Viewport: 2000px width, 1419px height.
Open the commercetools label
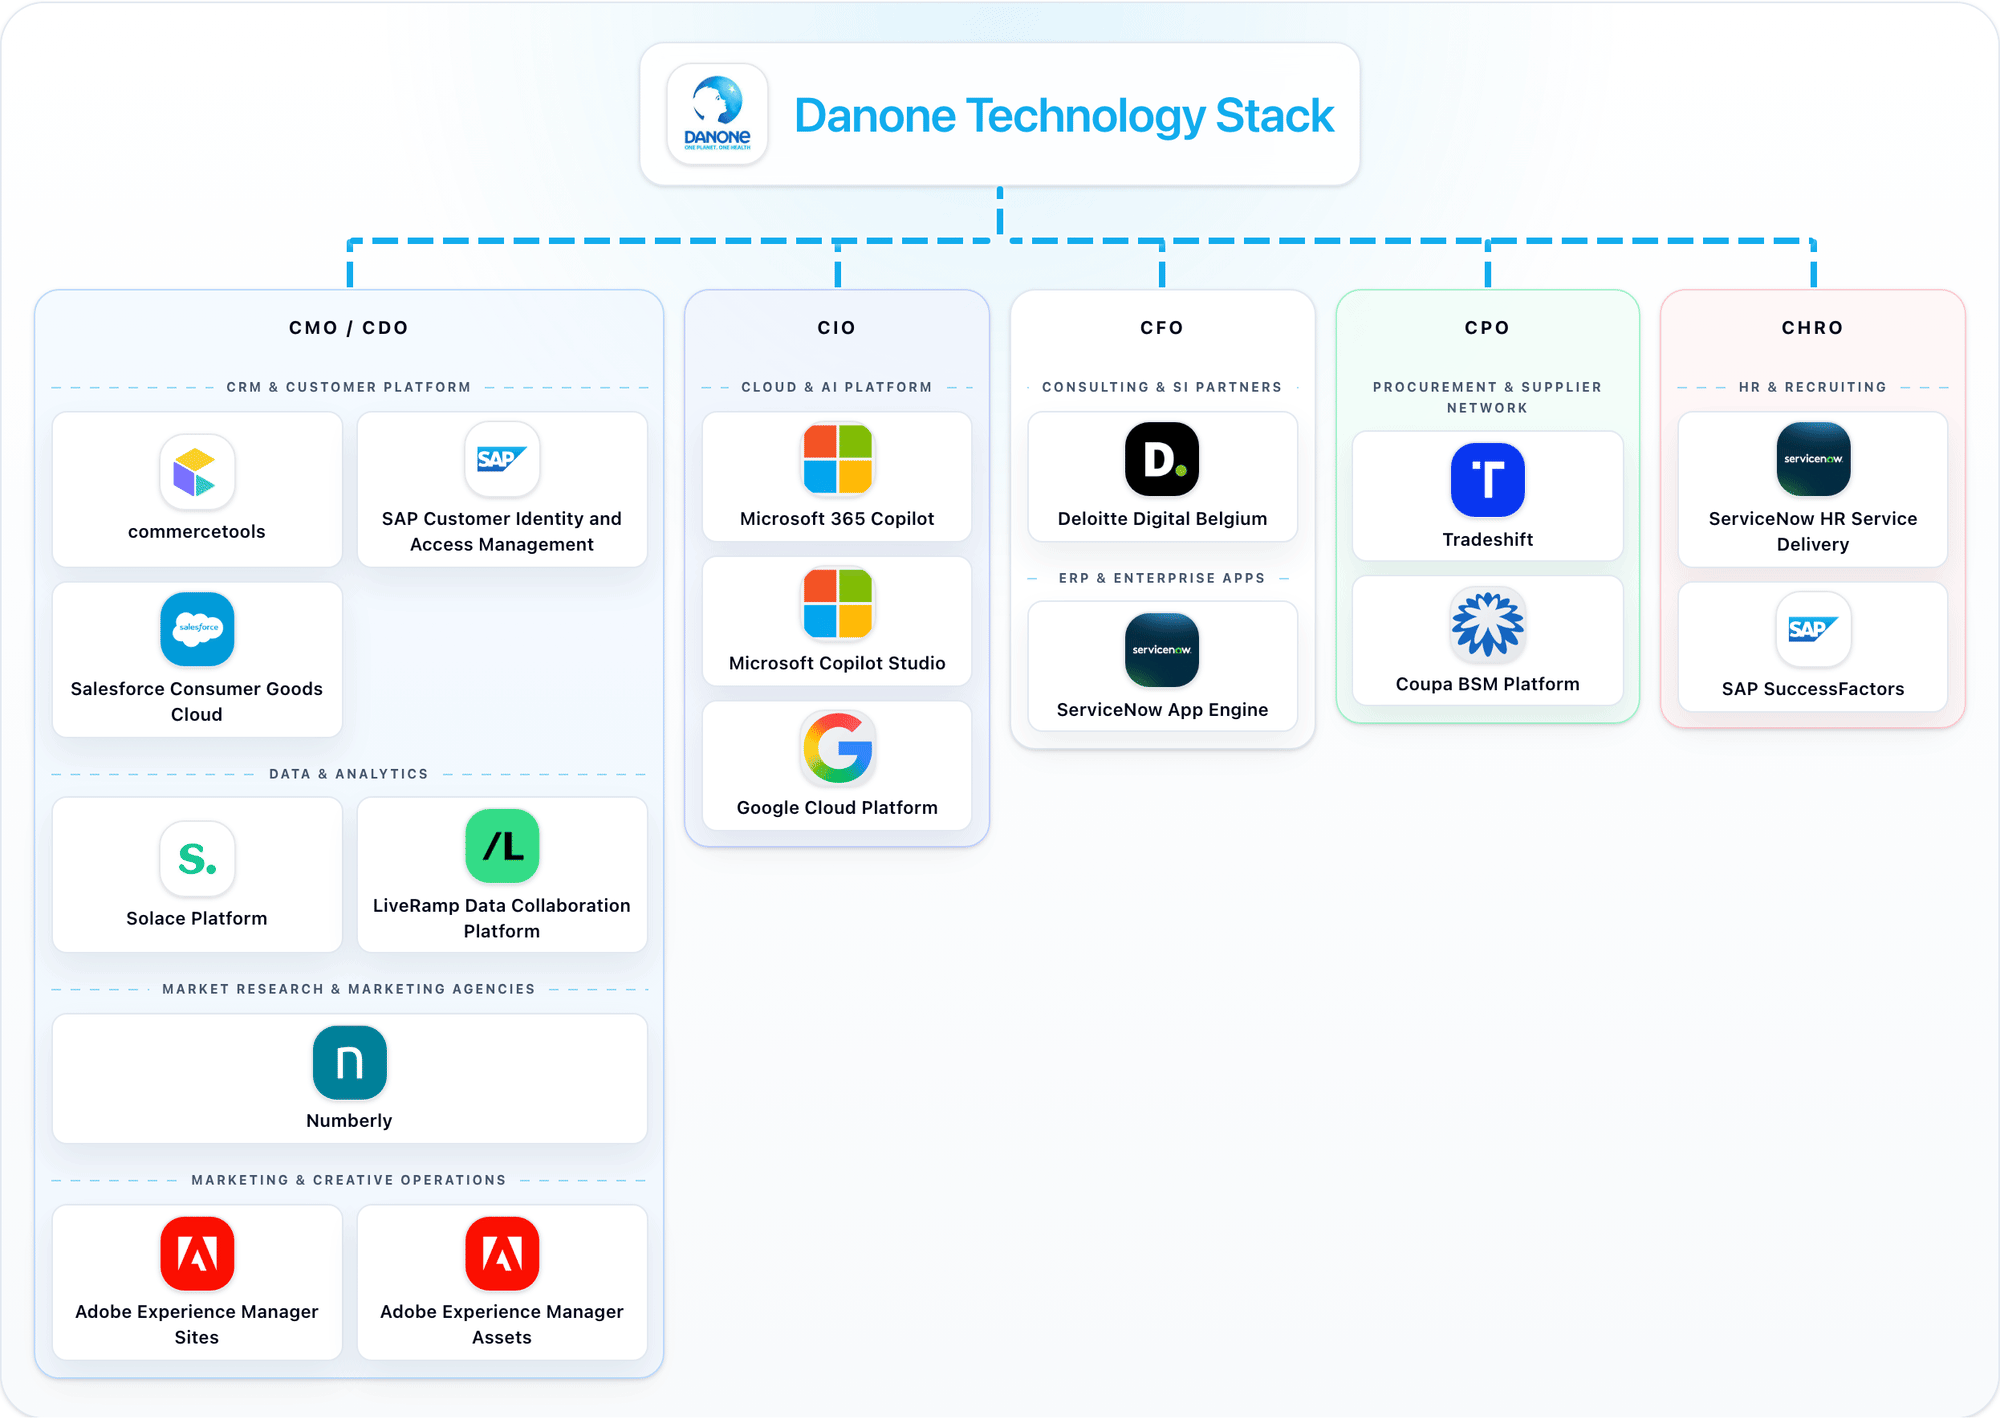[x=197, y=532]
